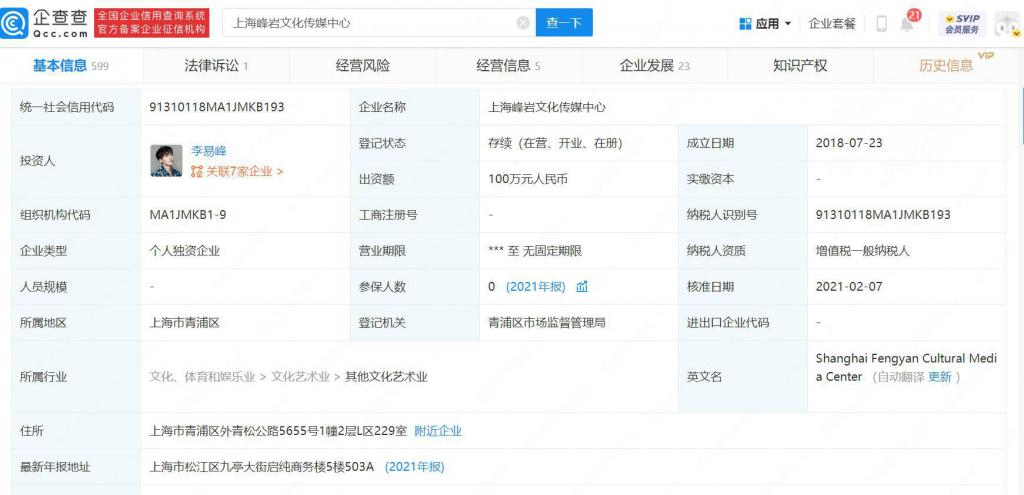The width and height of the screenshot is (1024, 495).
Task: Open the VIP 历史信息 tab
Action: pos(946,65)
